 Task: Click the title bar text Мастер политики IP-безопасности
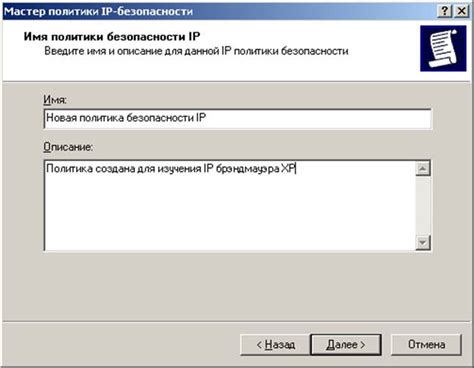(98, 11)
